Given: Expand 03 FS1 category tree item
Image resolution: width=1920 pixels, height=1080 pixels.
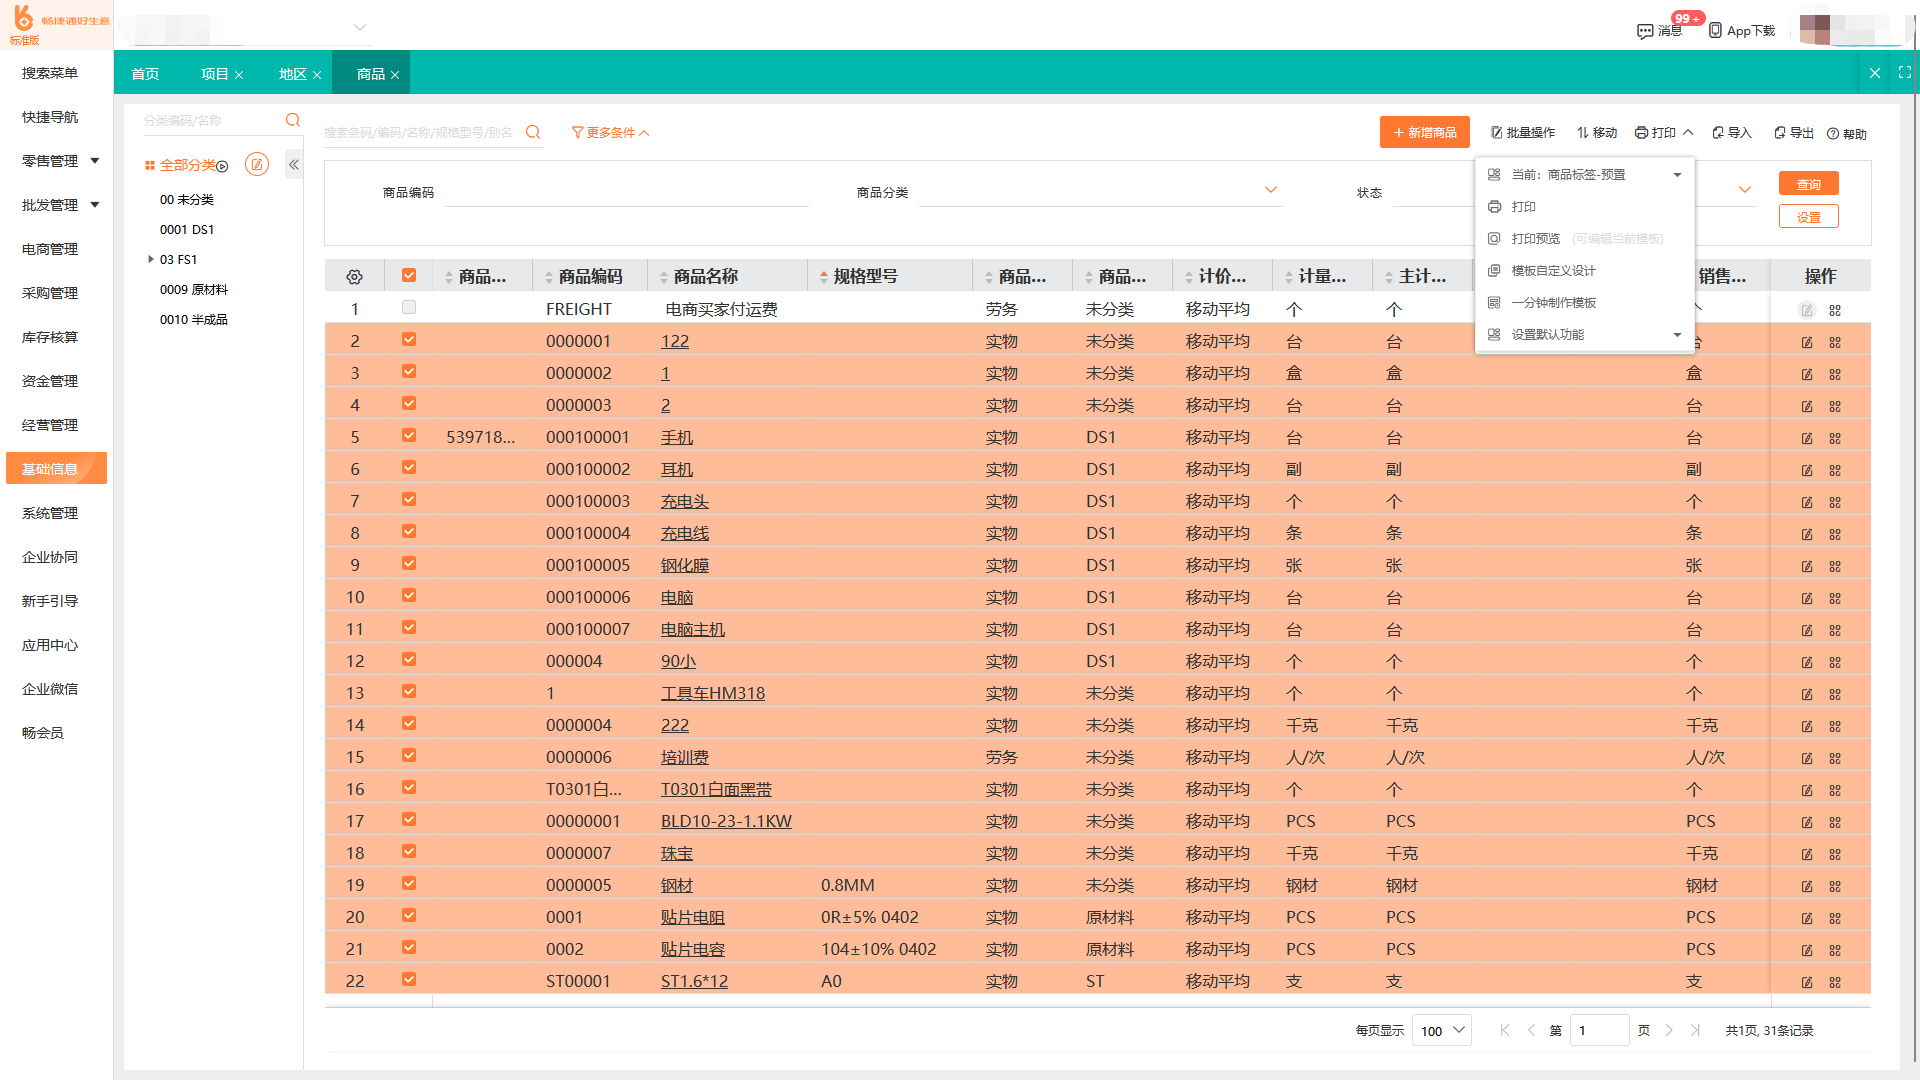Looking at the screenshot, I should (x=148, y=258).
